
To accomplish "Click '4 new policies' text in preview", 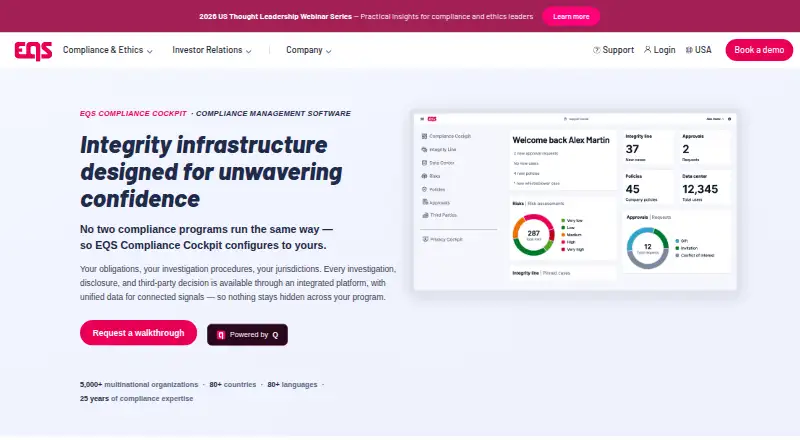I will tap(527, 174).
